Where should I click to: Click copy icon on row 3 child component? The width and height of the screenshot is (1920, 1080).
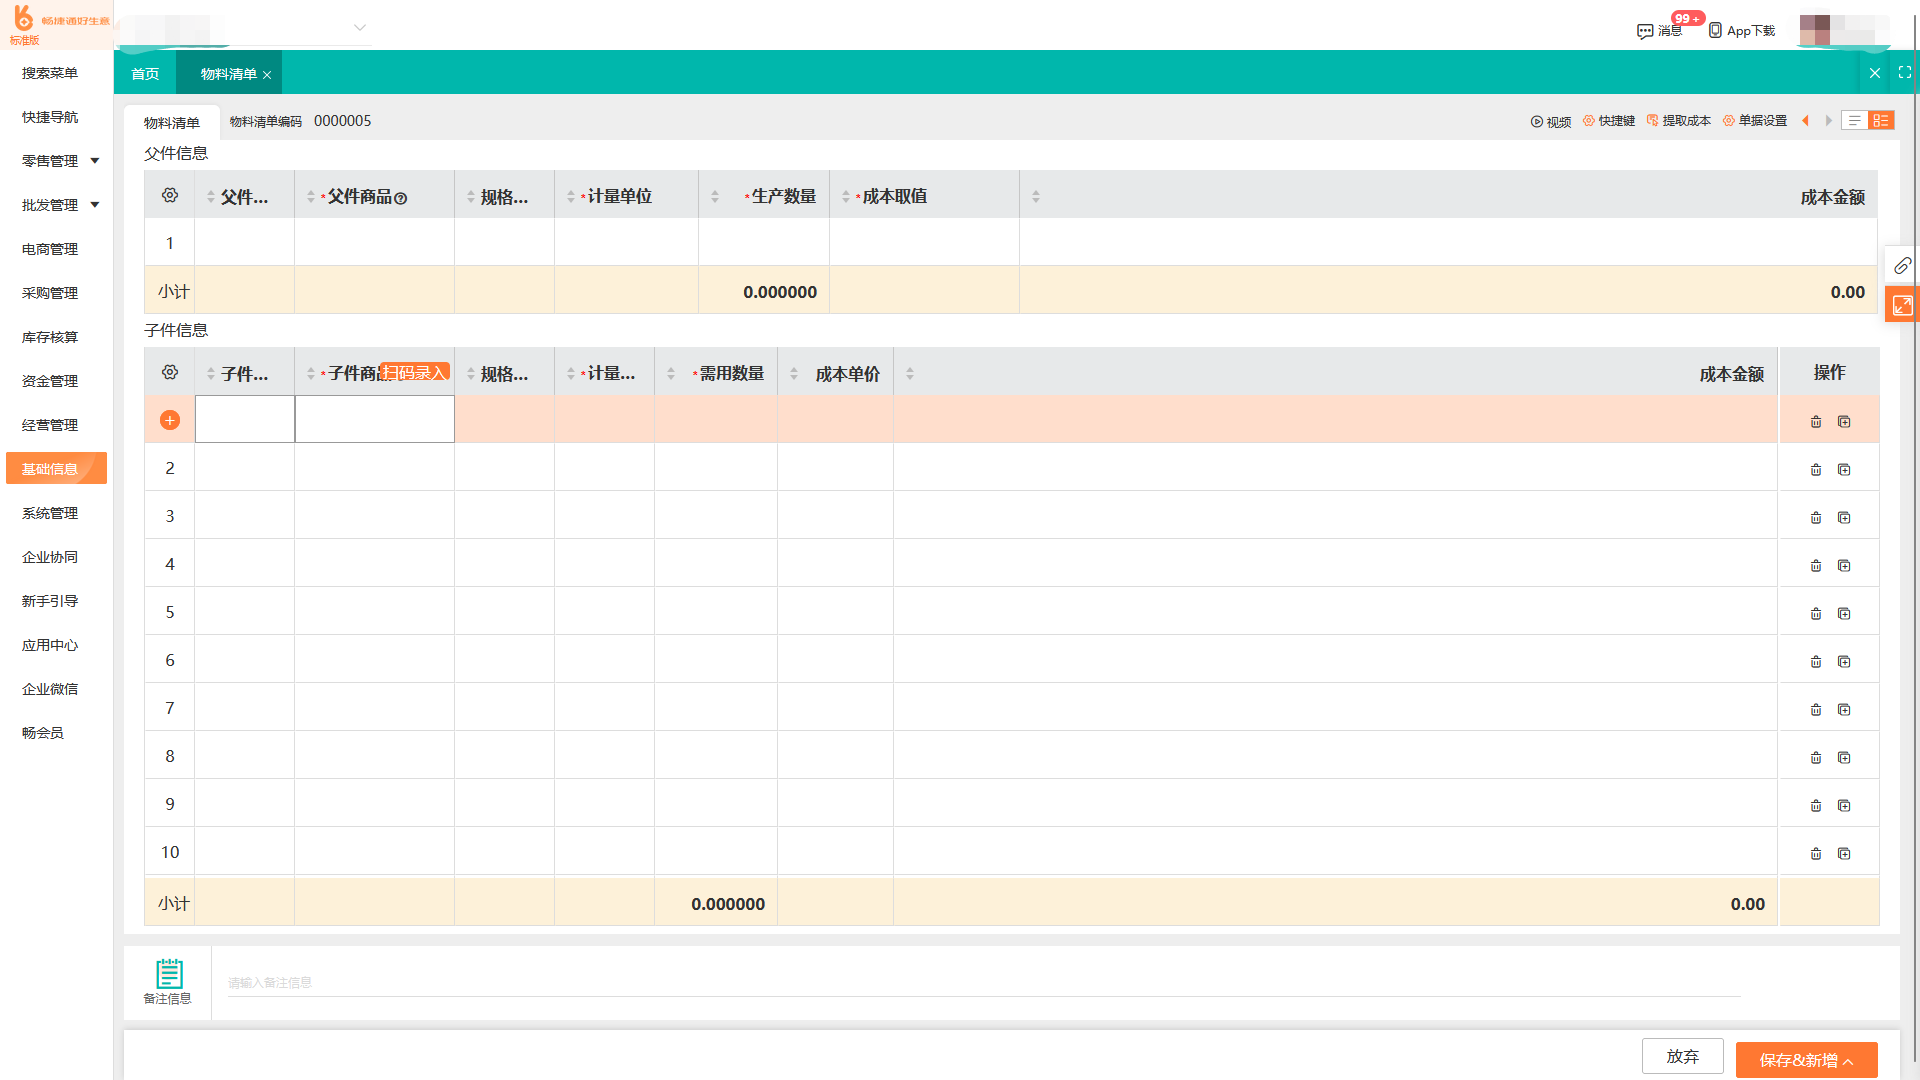(1844, 517)
